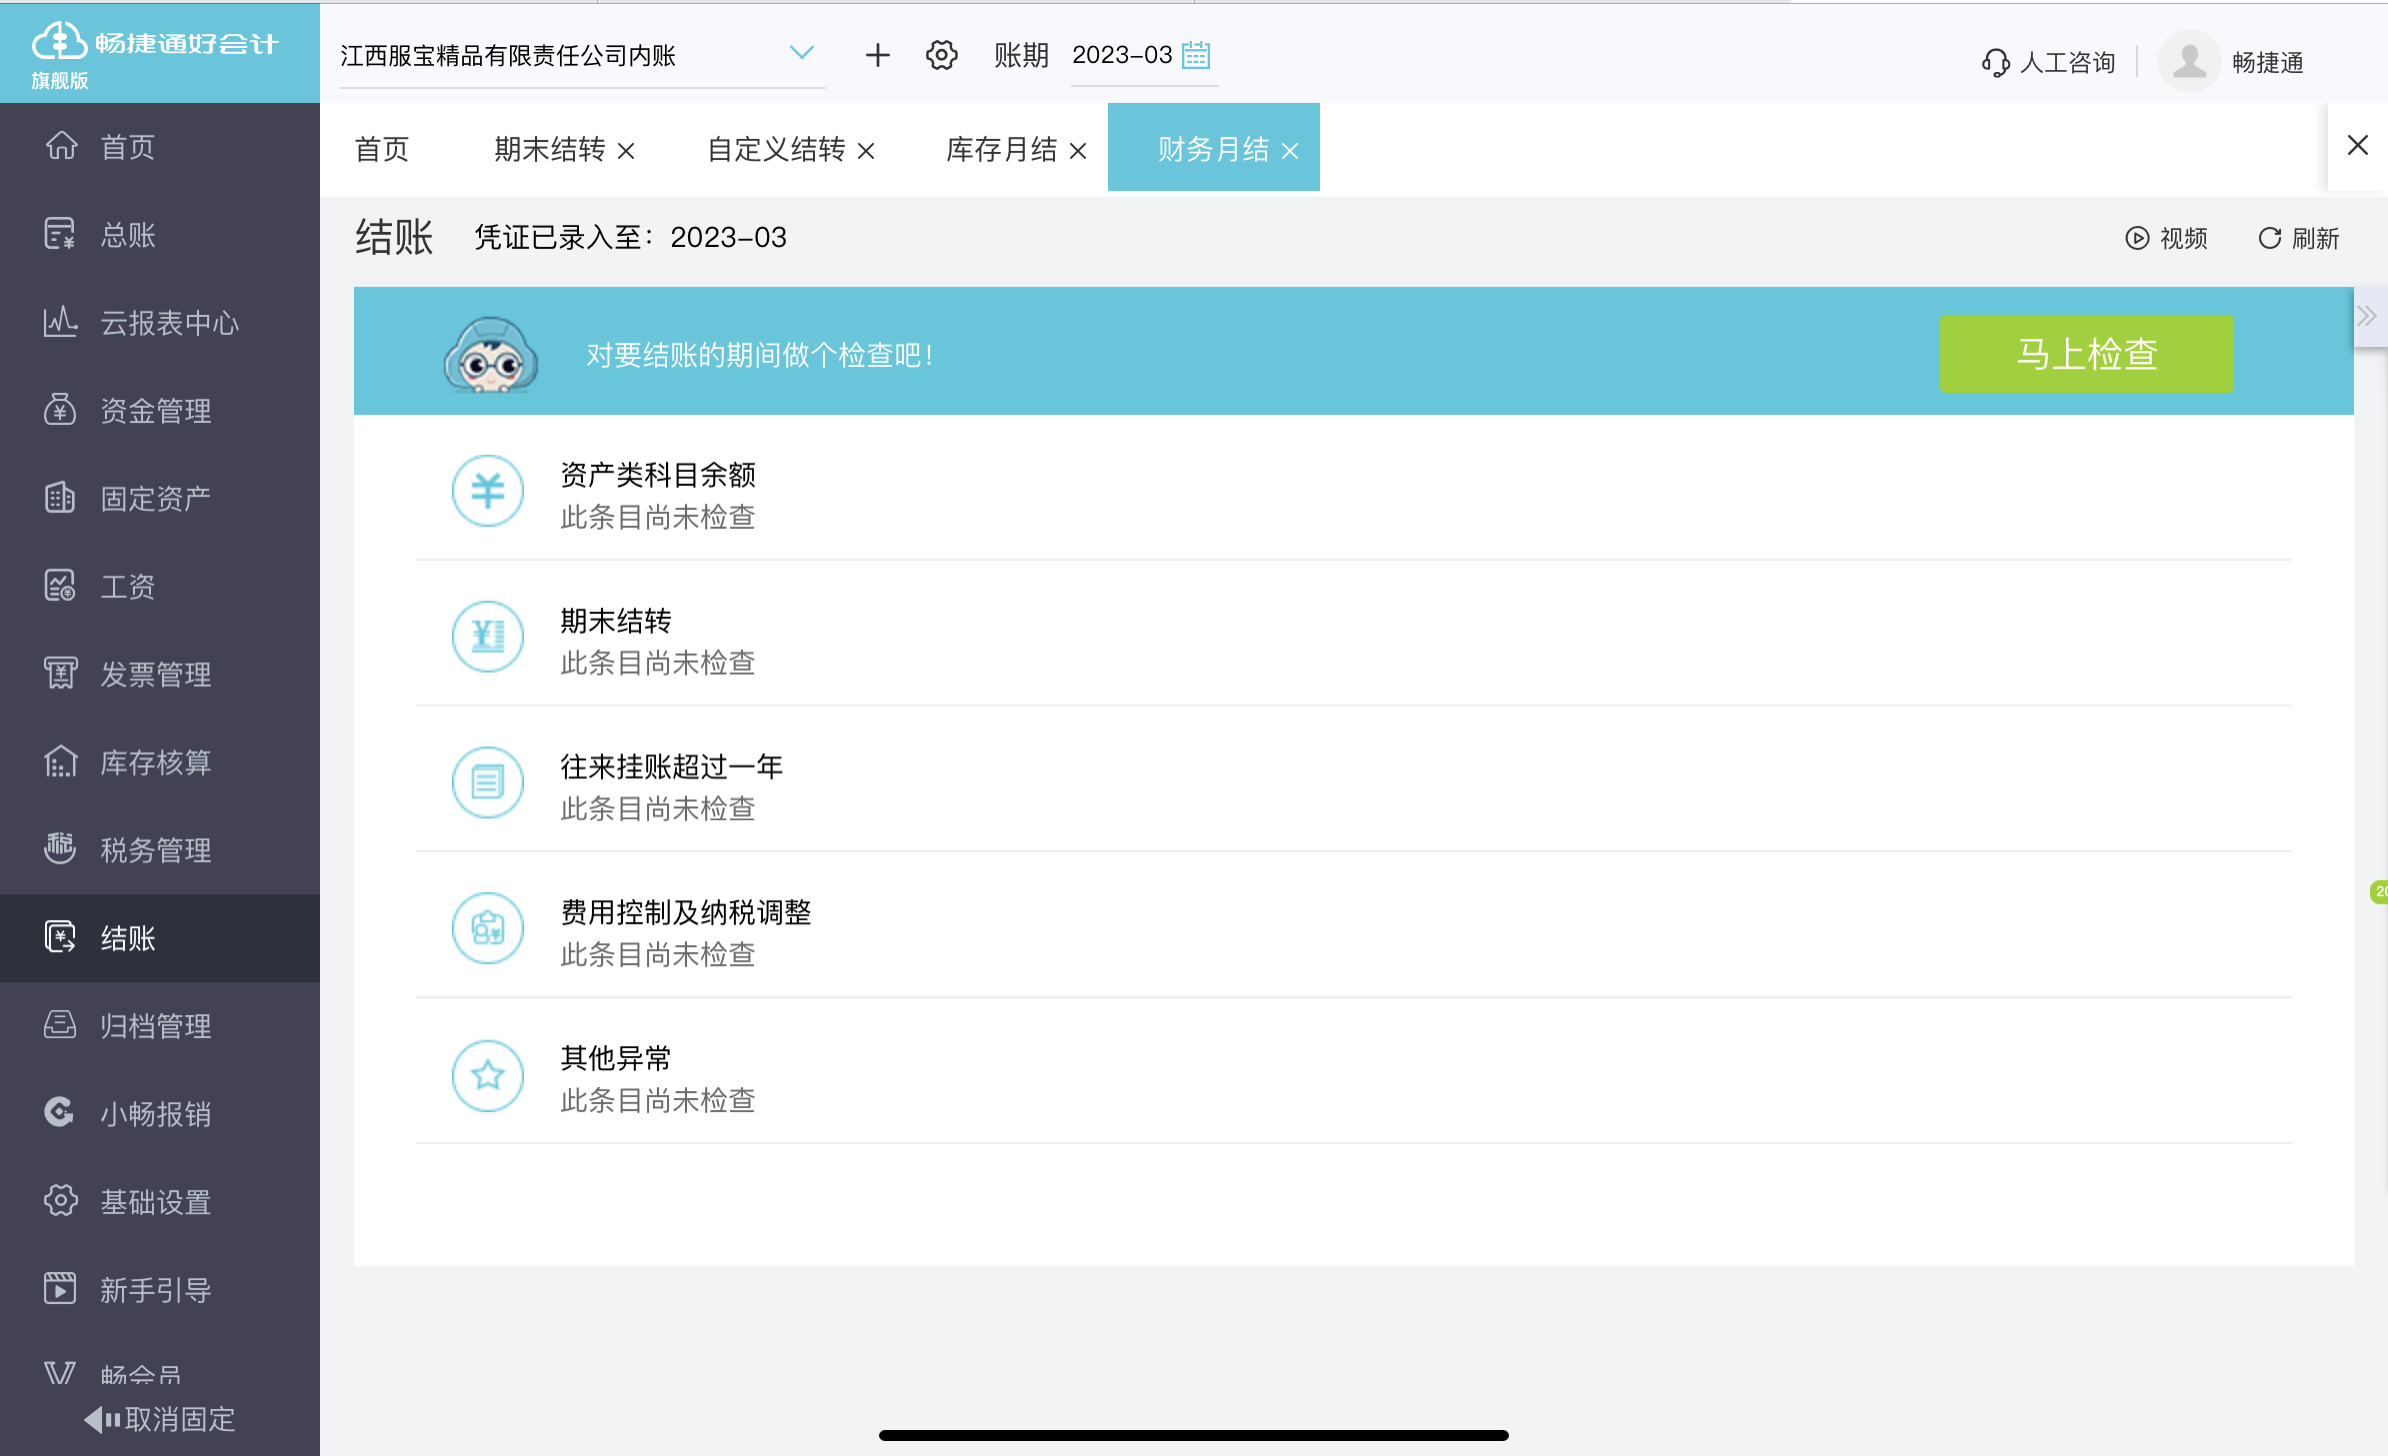Click the 视频 playback control
The width and height of the screenshot is (2388, 1456).
click(2166, 237)
